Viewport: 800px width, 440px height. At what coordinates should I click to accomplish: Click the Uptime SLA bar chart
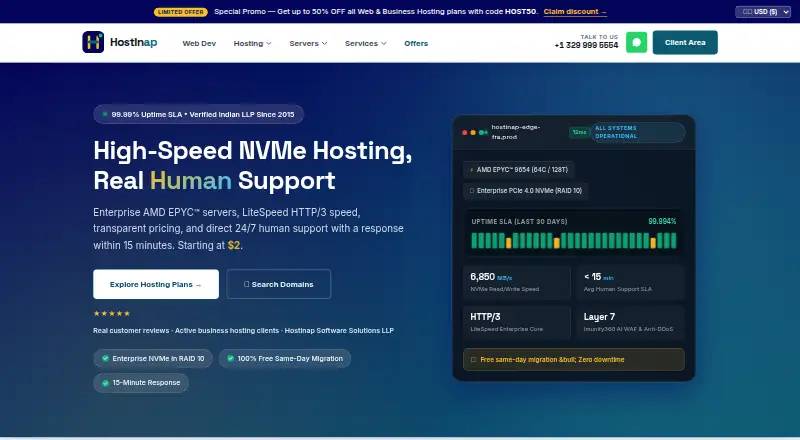click(574, 240)
